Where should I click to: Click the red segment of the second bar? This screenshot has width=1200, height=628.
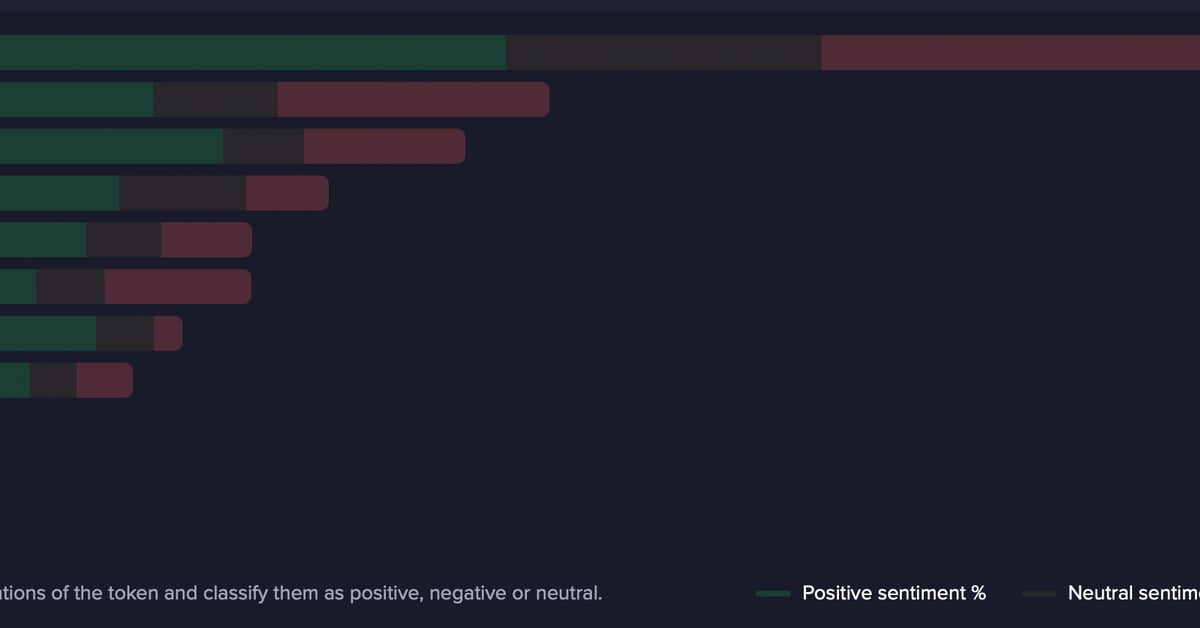(x=413, y=100)
